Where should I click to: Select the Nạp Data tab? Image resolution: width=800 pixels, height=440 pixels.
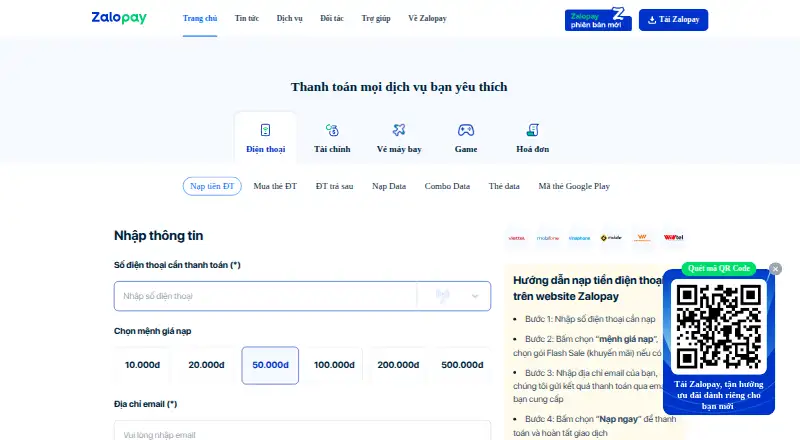click(x=389, y=186)
